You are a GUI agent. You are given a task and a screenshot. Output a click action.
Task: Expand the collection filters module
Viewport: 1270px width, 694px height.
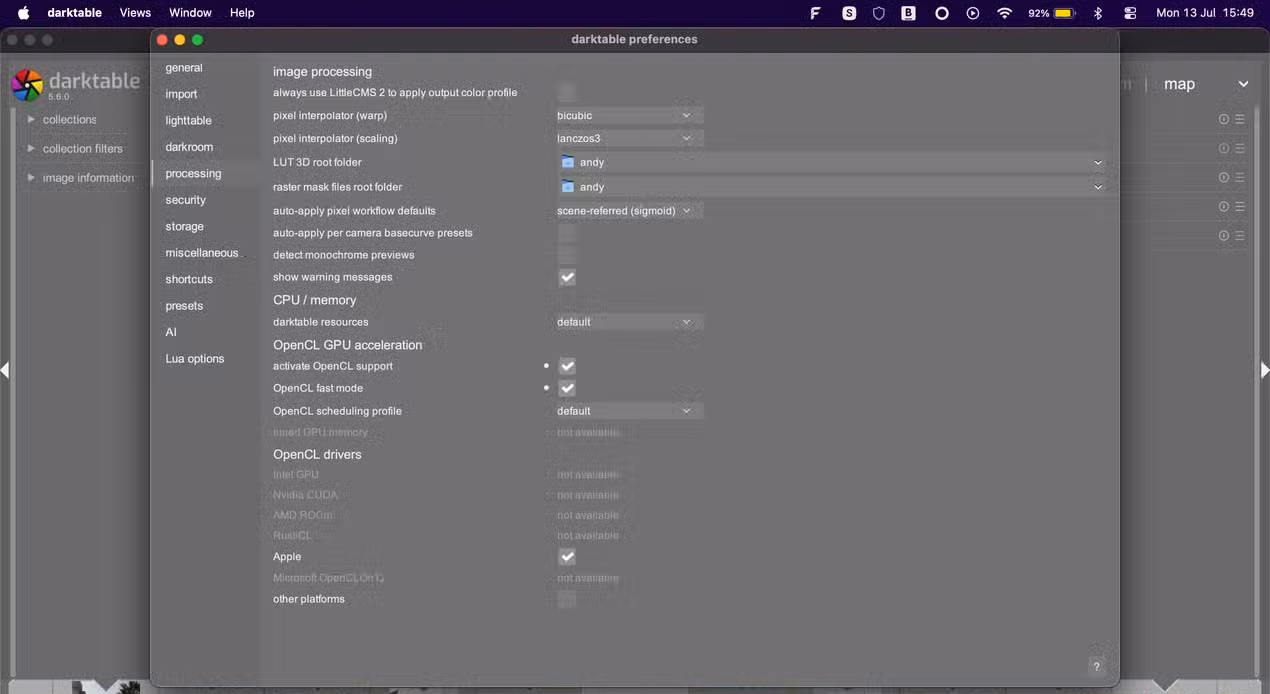pyautogui.click(x=31, y=148)
